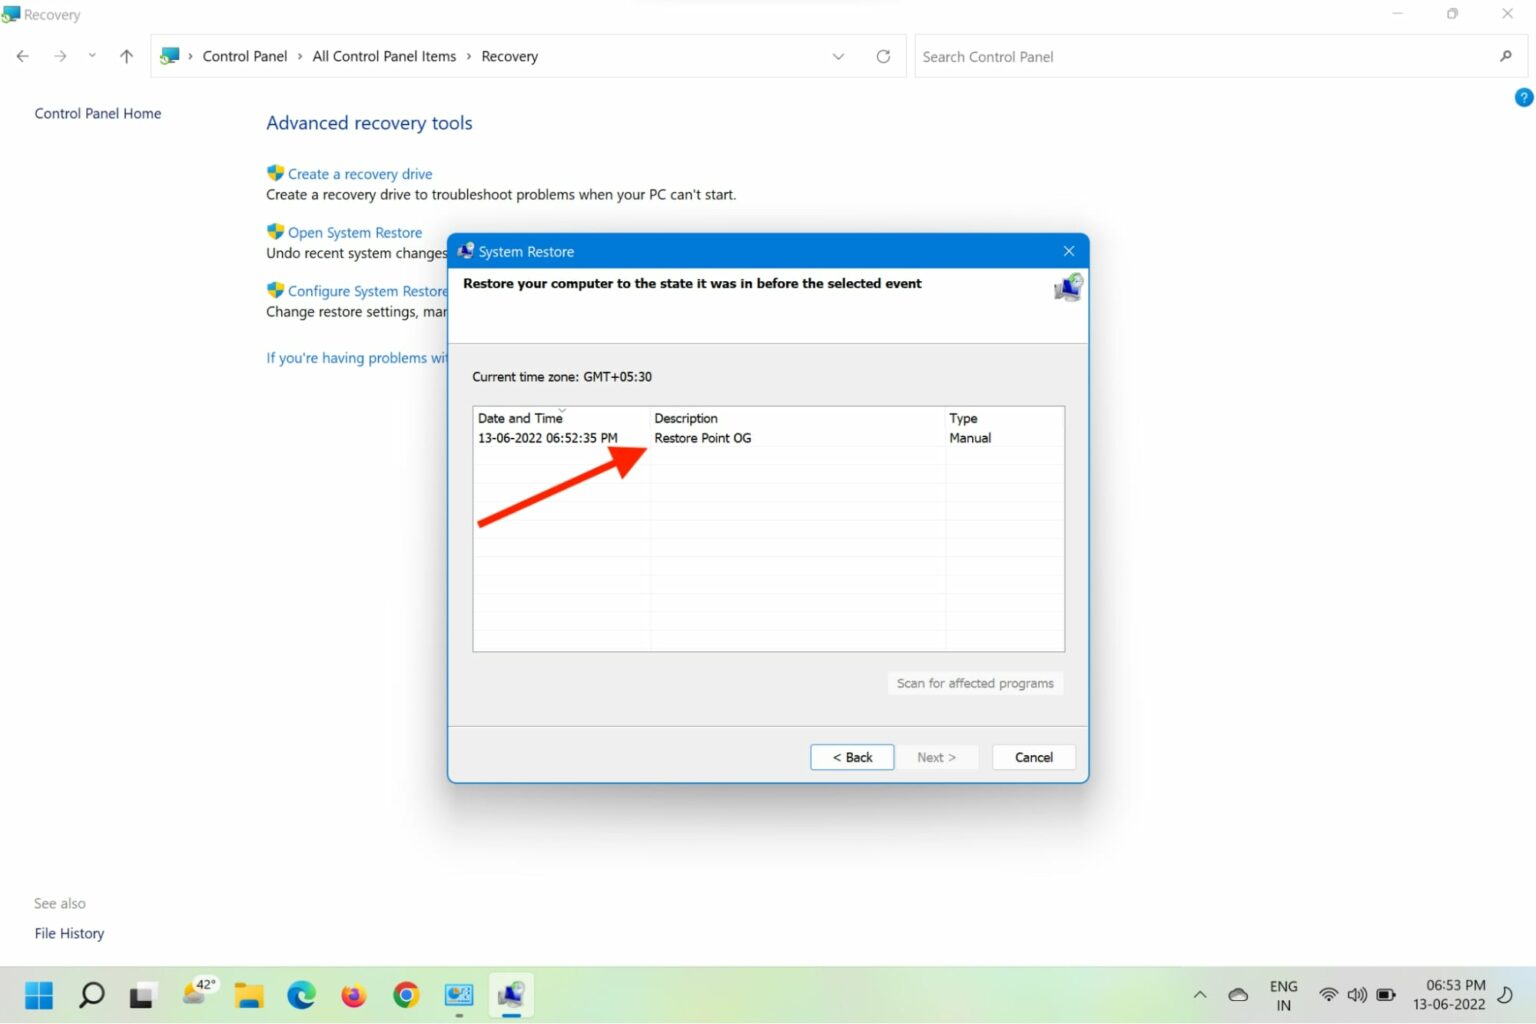This screenshot has width=1536, height=1024.
Task: Select the Restore Point OG entry
Action: (702, 437)
